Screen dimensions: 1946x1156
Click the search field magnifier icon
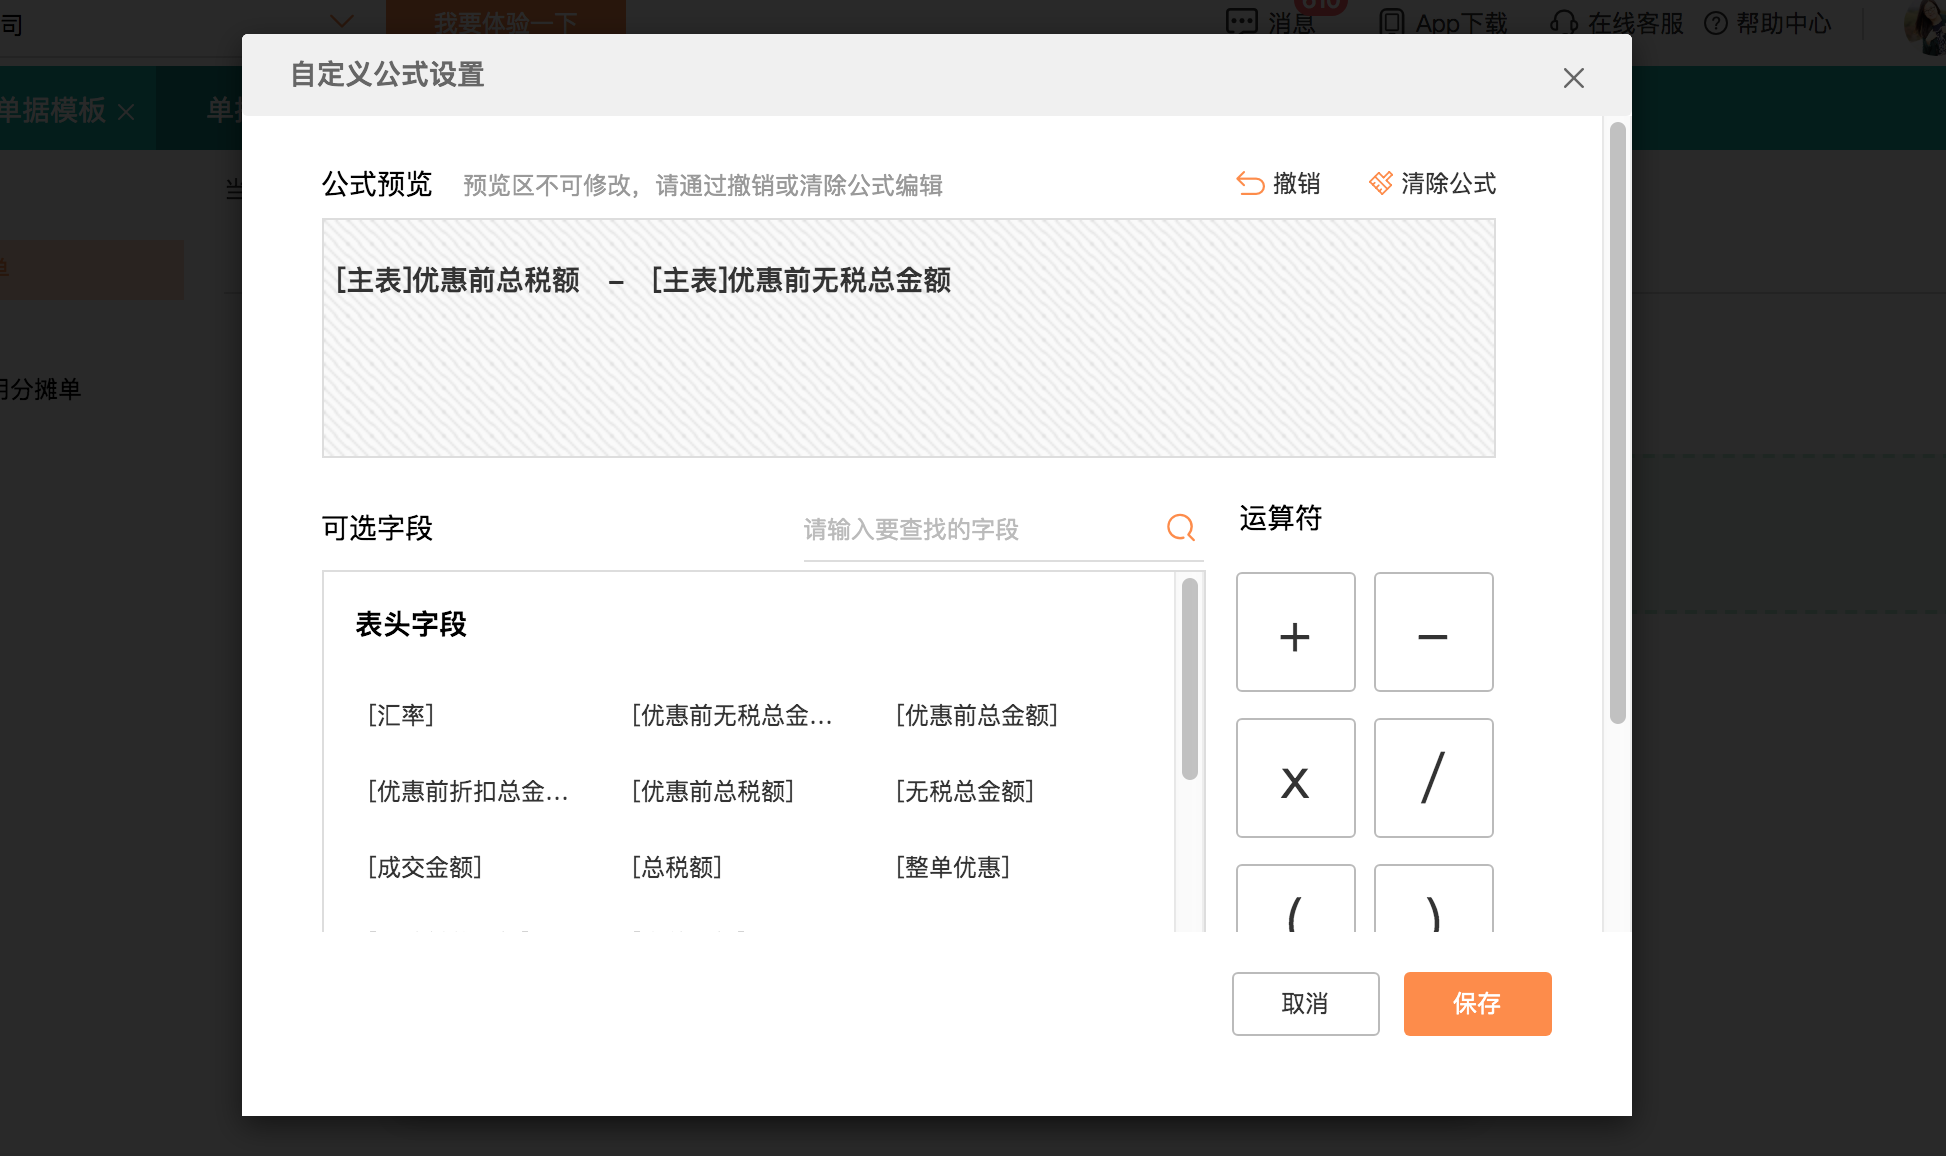(x=1179, y=528)
